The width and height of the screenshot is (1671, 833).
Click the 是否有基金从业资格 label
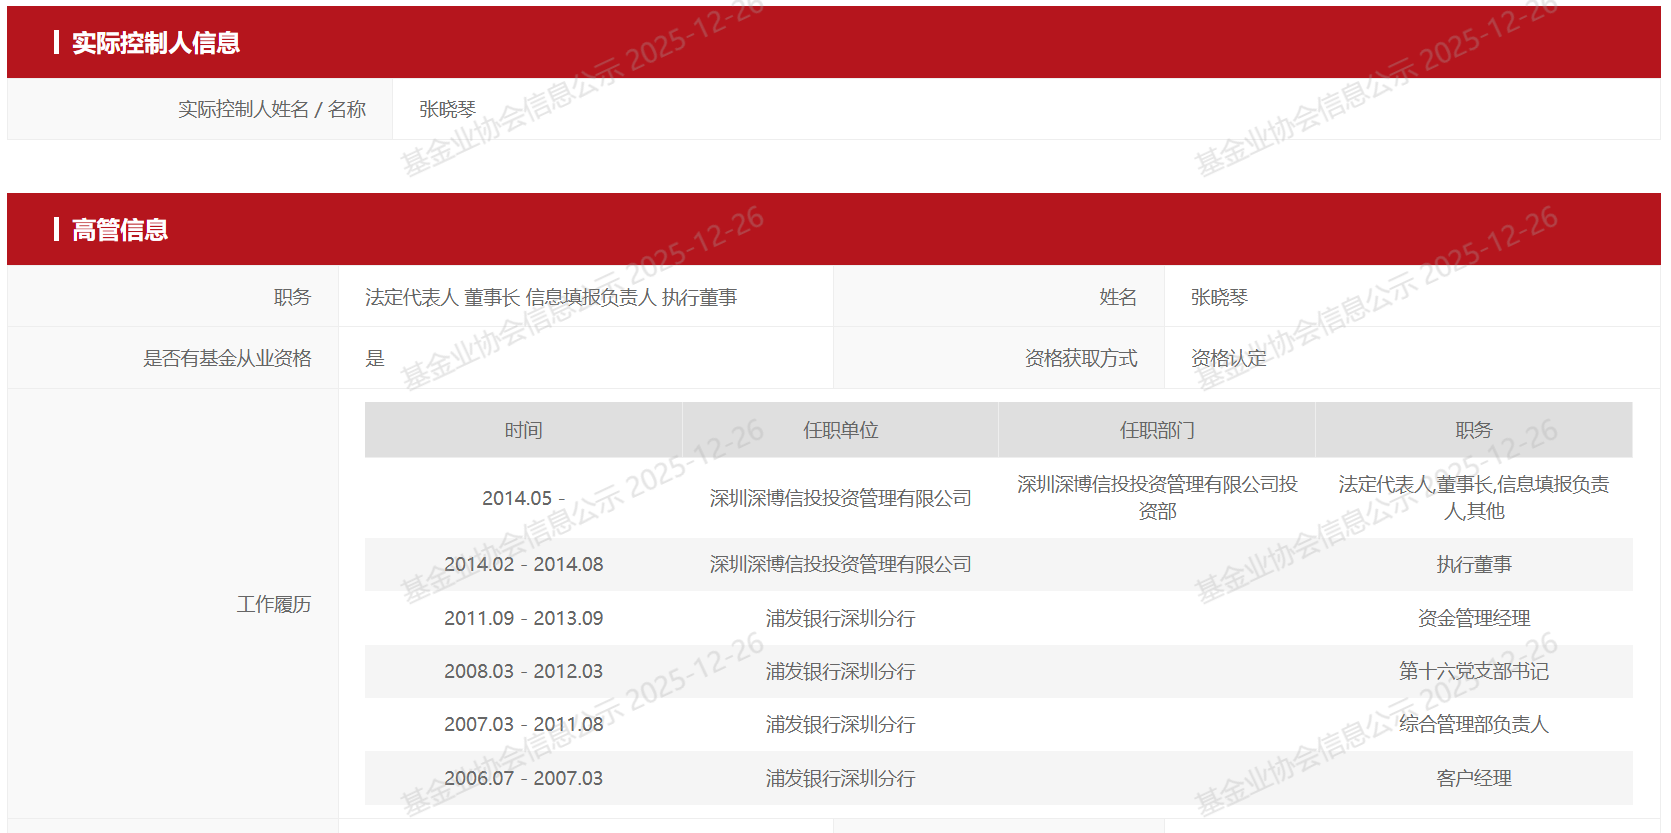227,358
